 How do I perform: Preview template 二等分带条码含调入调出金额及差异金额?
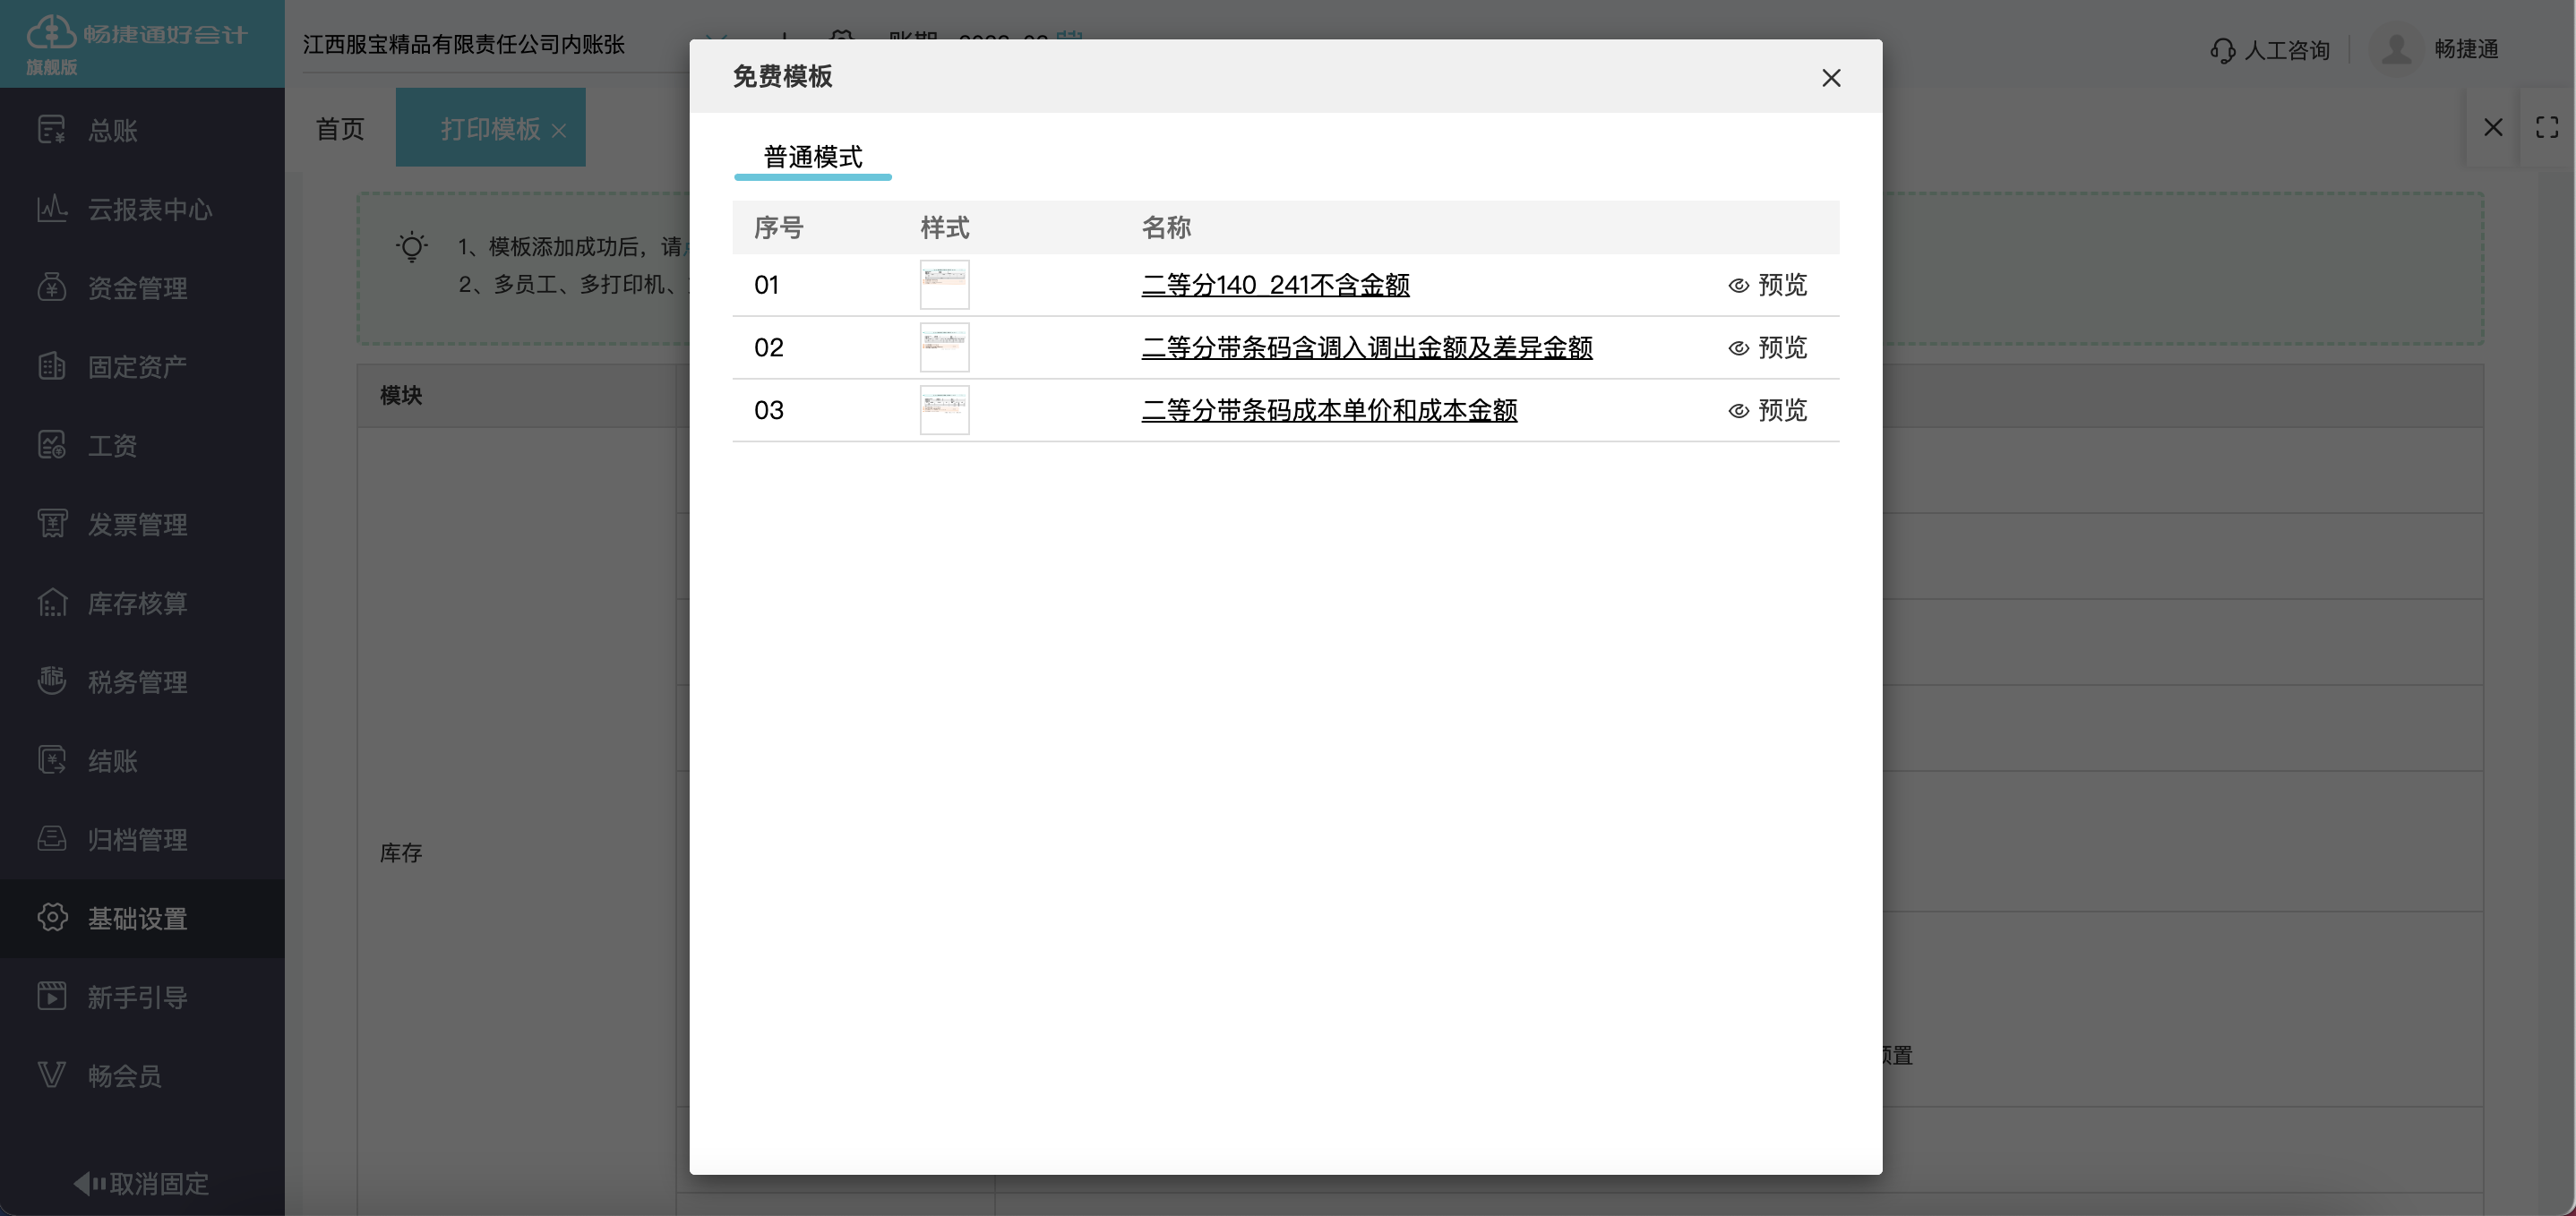point(1768,347)
